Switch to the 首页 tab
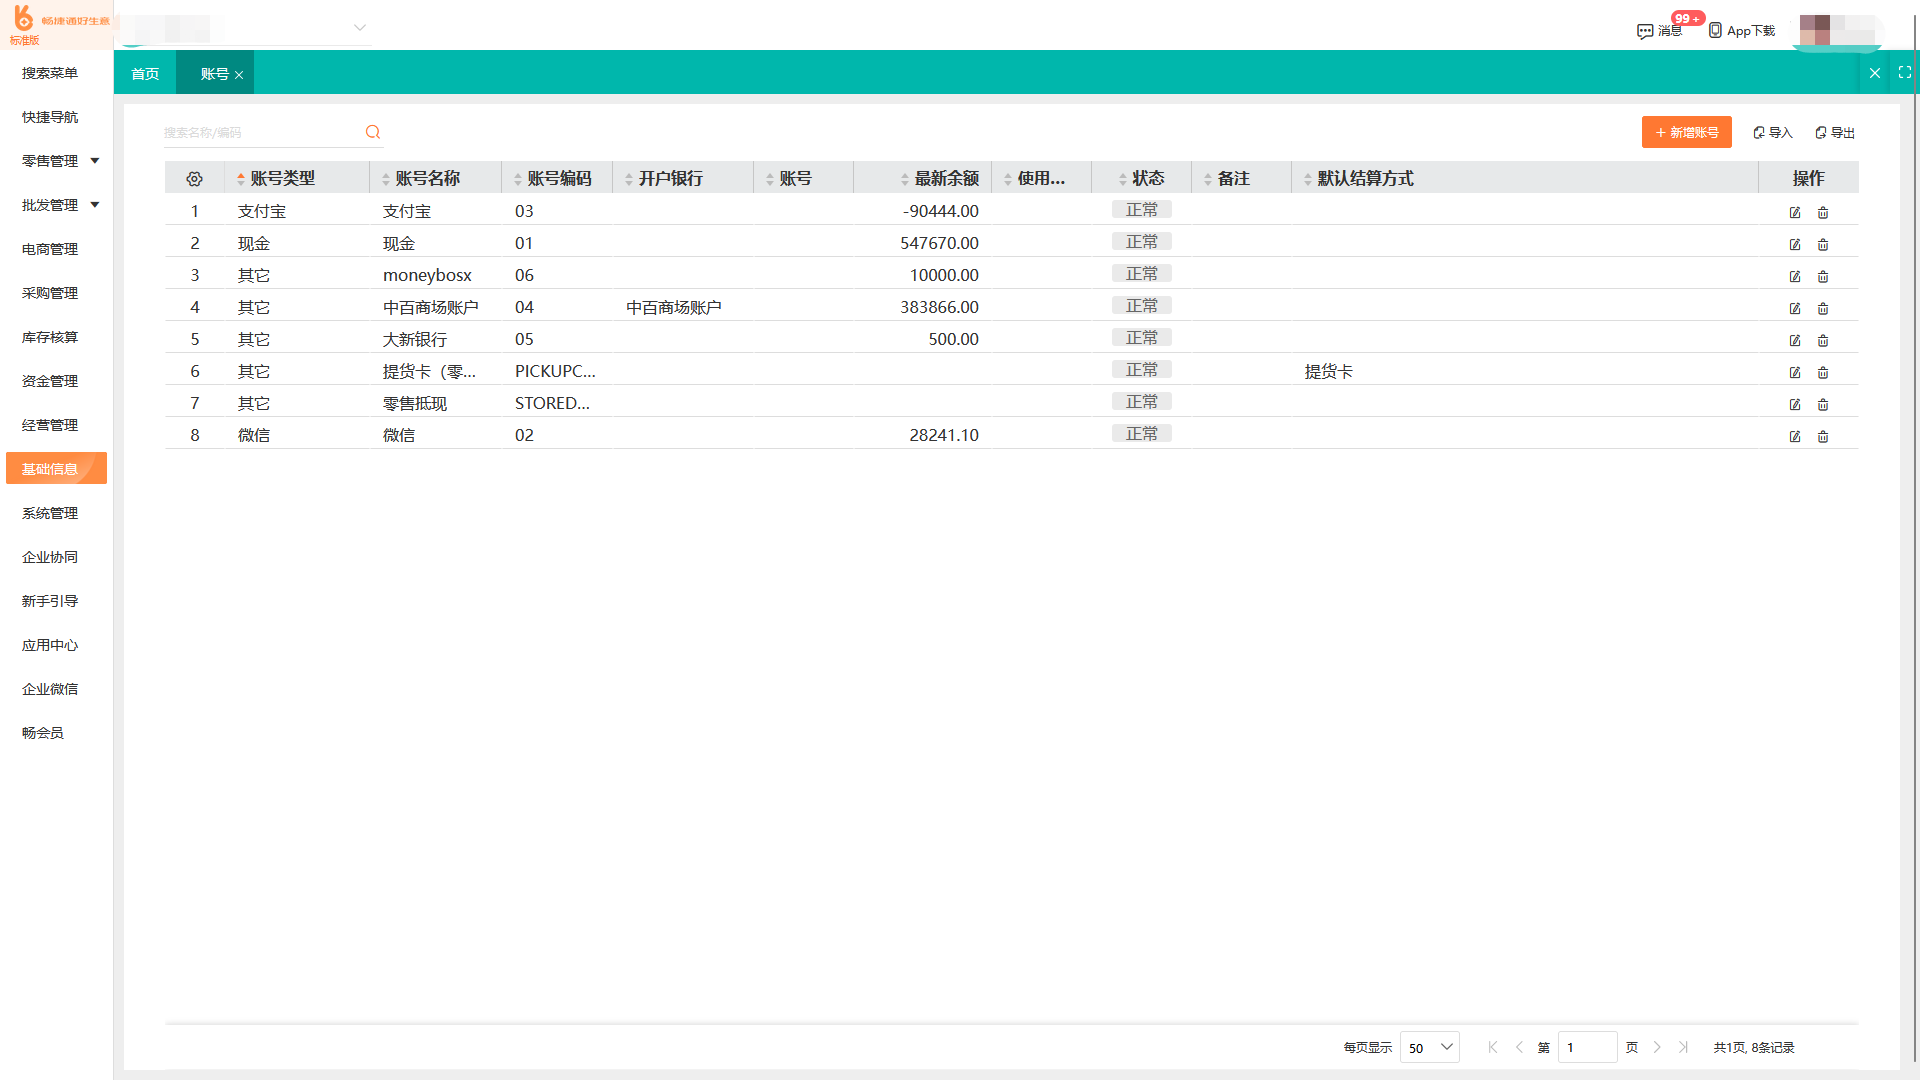The image size is (1920, 1080). pyautogui.click(x=146, y=73)
